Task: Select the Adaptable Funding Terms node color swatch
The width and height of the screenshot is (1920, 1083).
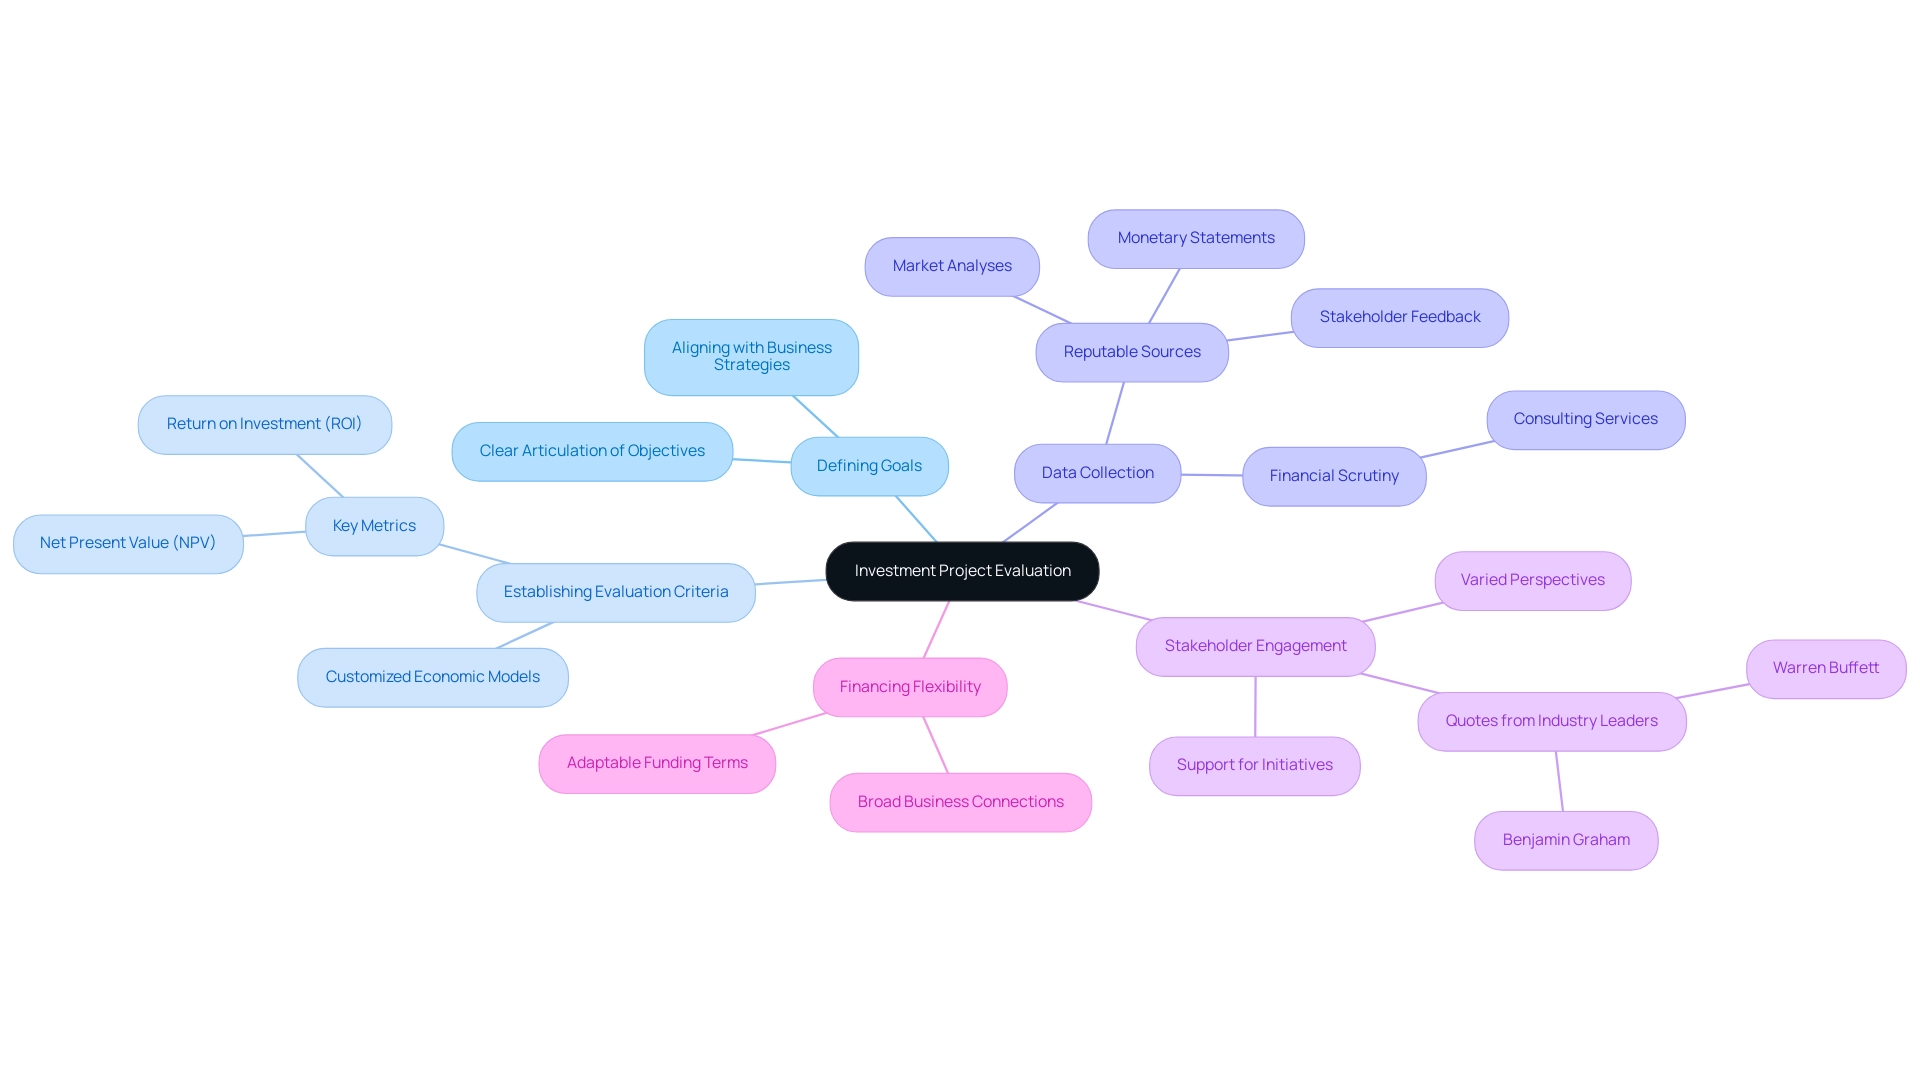Action: [657, 761]
